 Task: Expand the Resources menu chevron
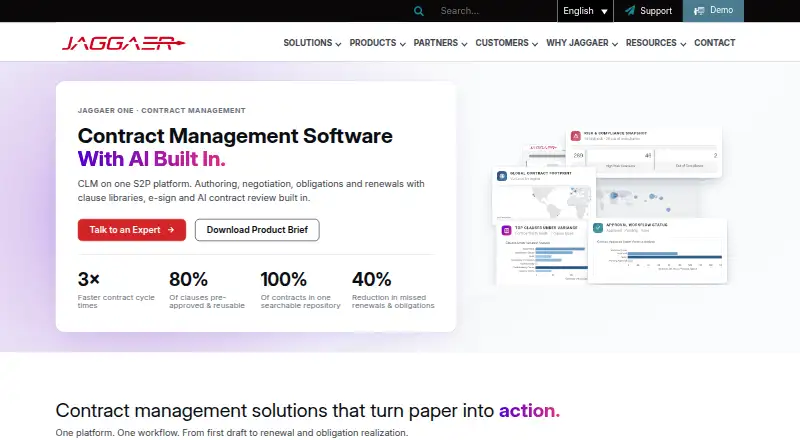(683, 44)
